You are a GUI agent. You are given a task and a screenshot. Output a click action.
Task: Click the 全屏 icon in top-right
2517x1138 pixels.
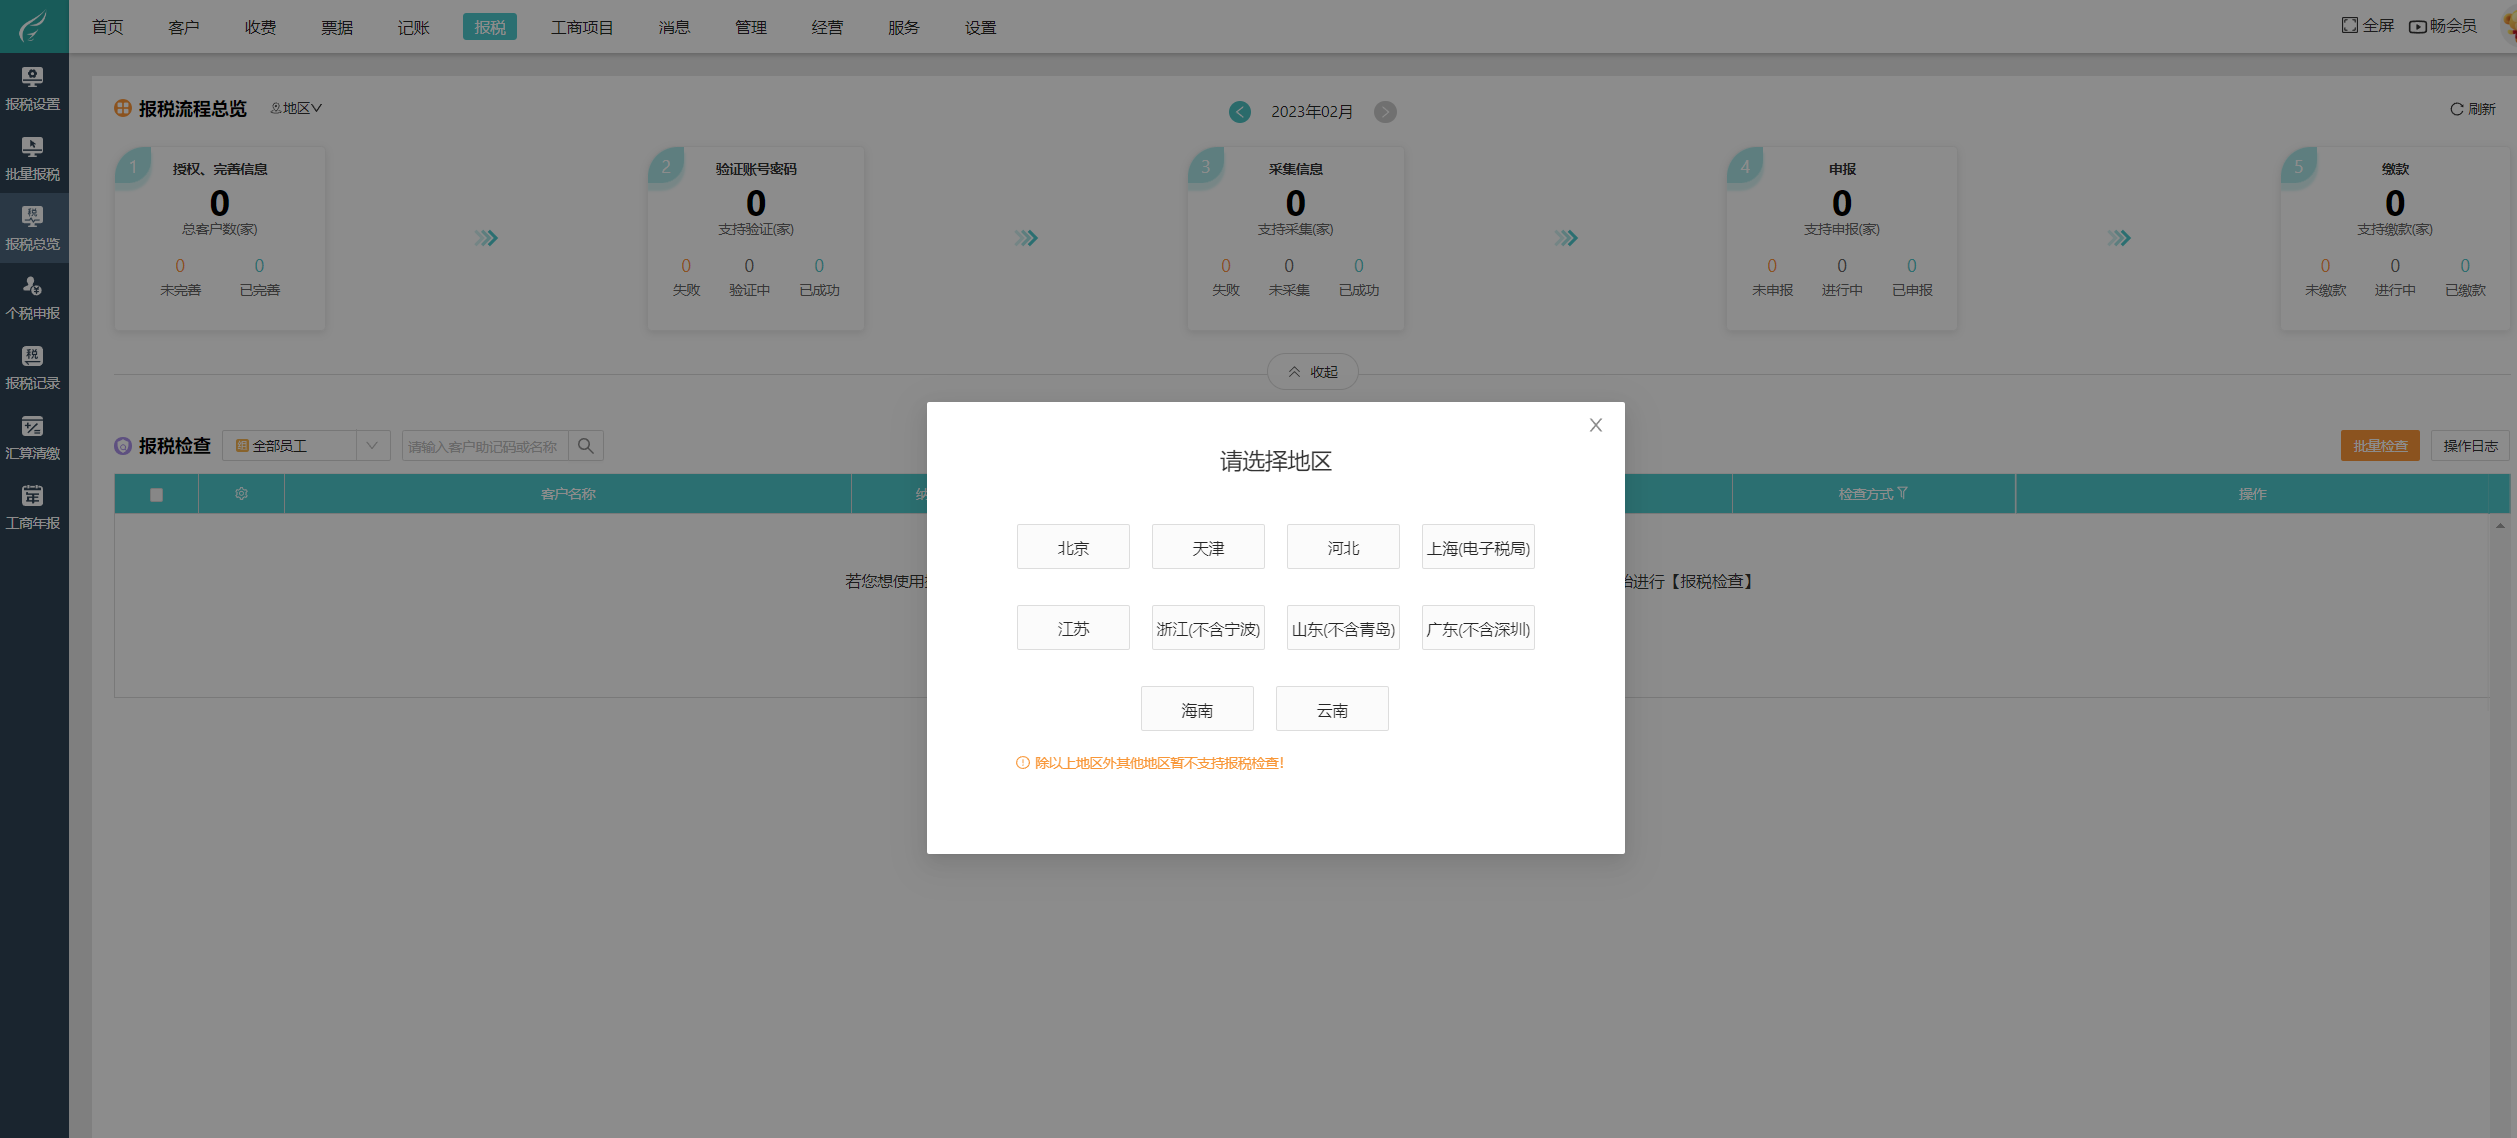[2348, 26]
